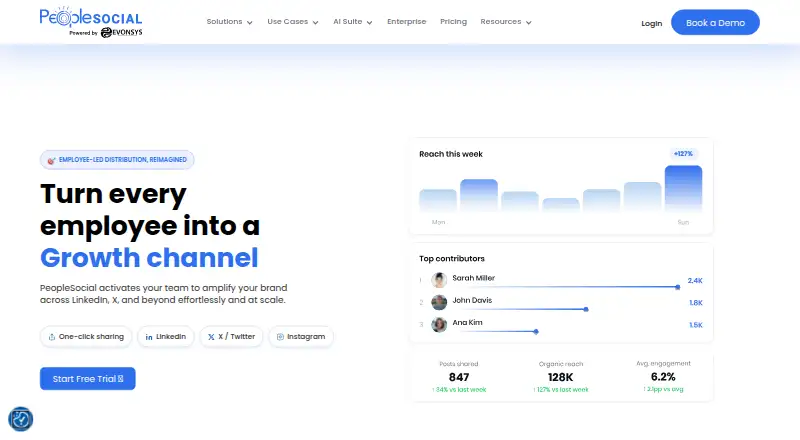
Task: Click the 847 posts shared figure
Action: pos(459,377)
